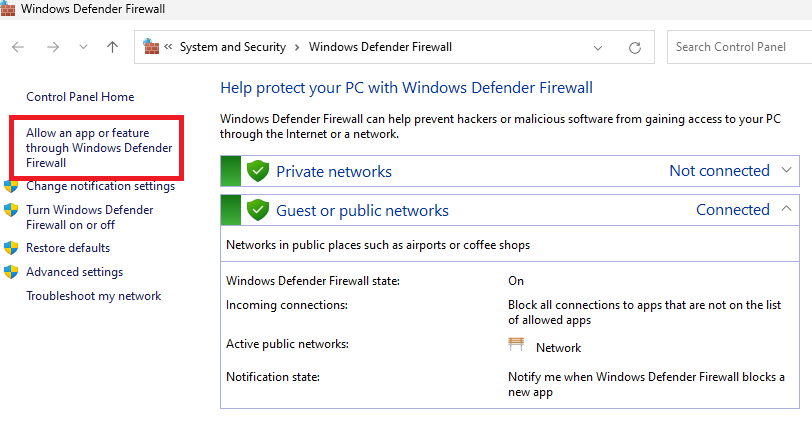Click the firewall state value On

516,281
